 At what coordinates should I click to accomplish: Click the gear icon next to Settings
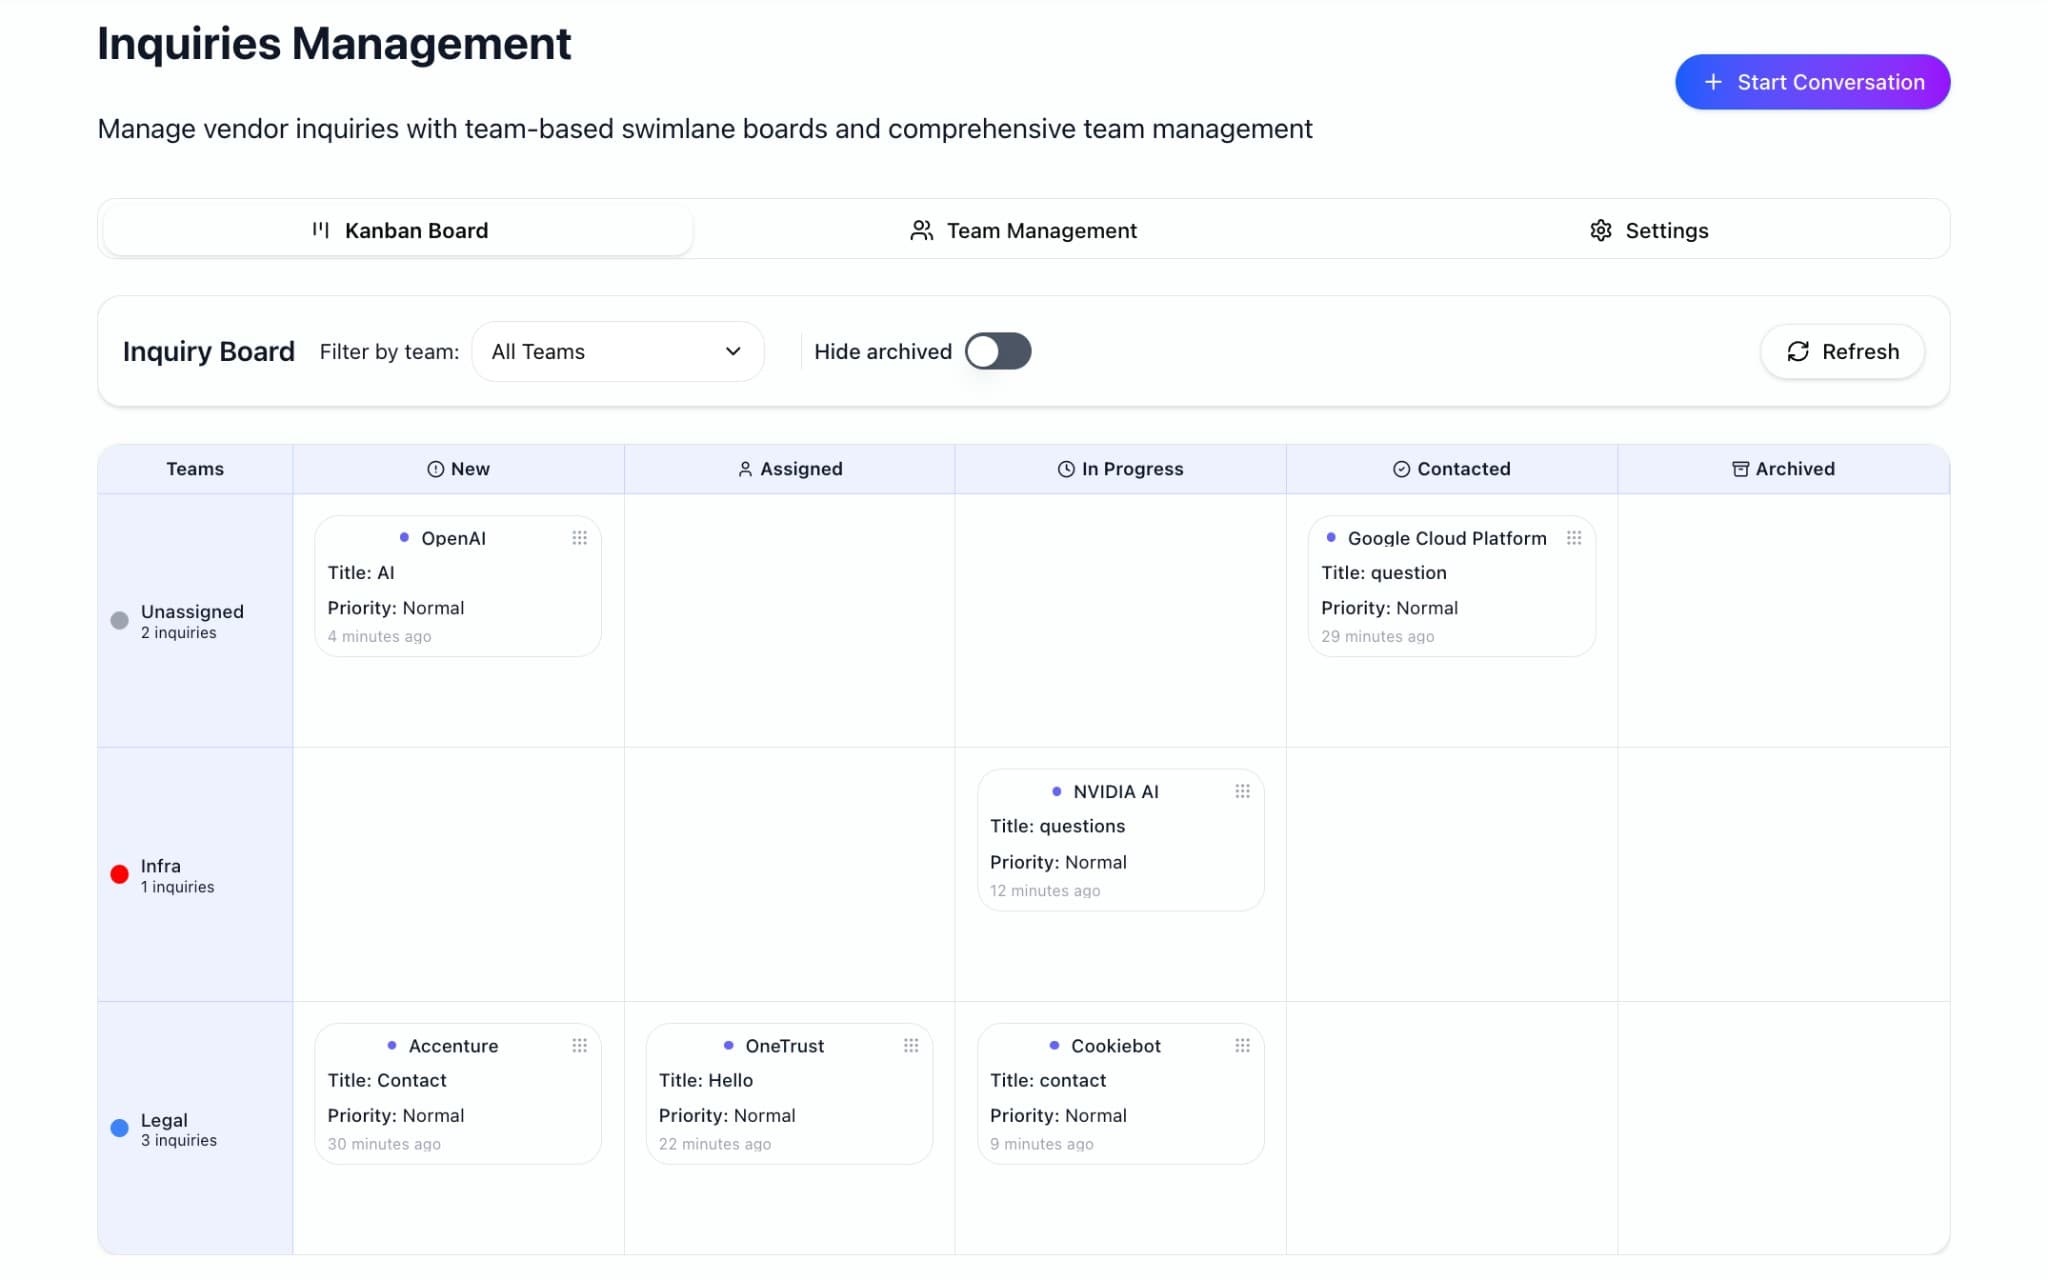[x=1601, y=229]
